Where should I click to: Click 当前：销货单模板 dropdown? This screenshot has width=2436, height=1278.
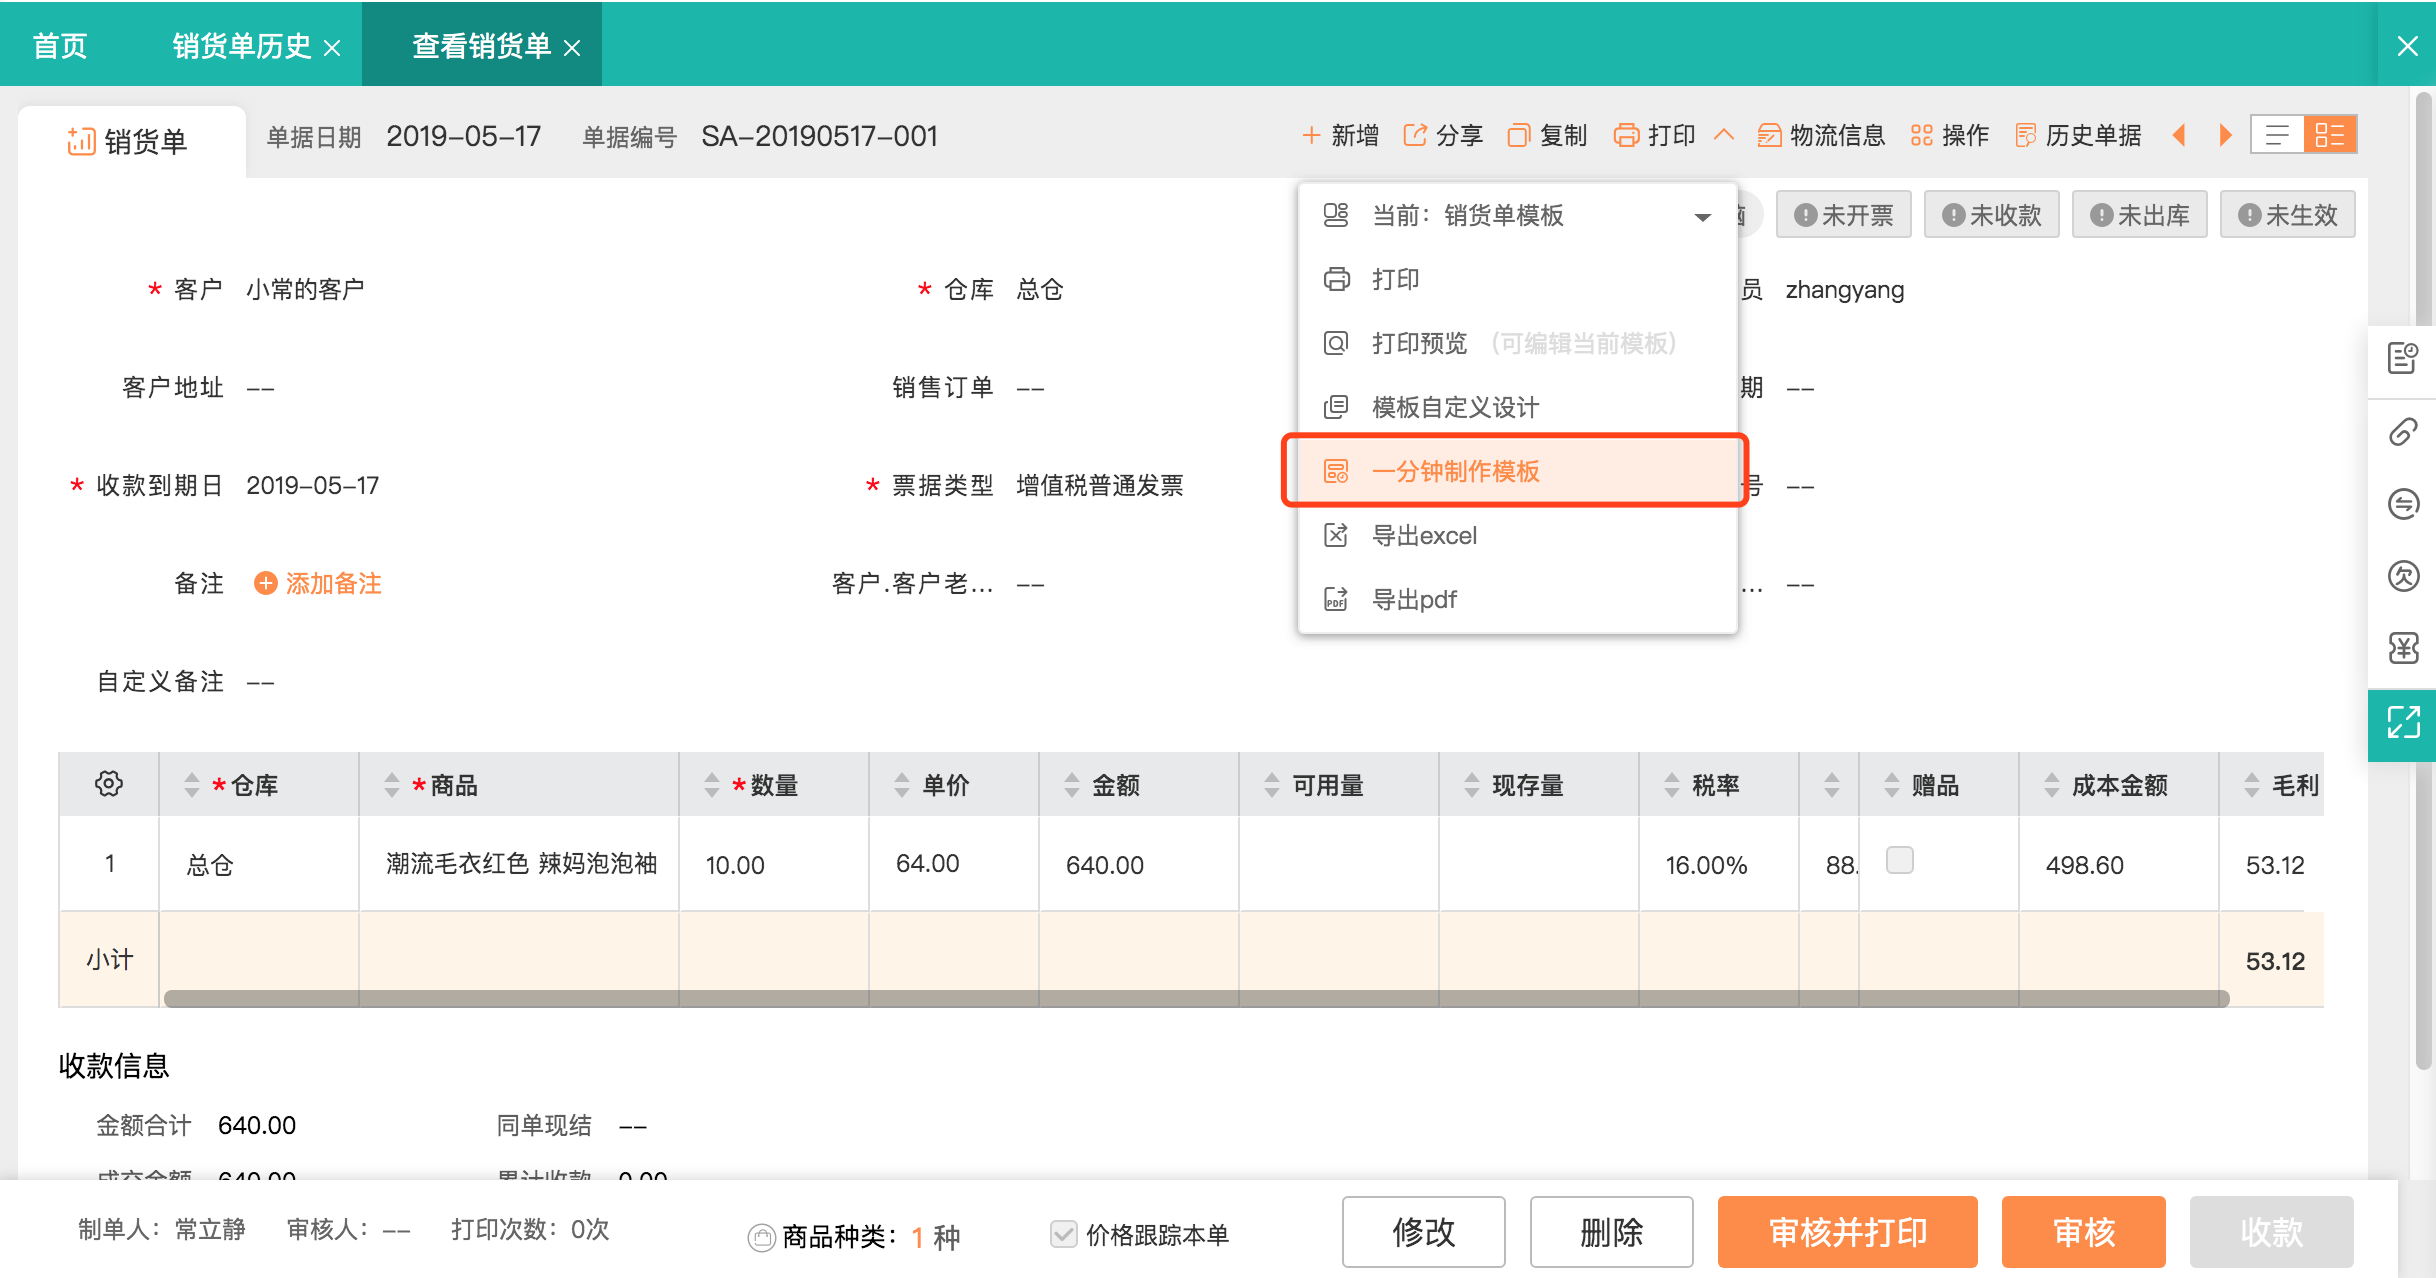[1514, 214]
